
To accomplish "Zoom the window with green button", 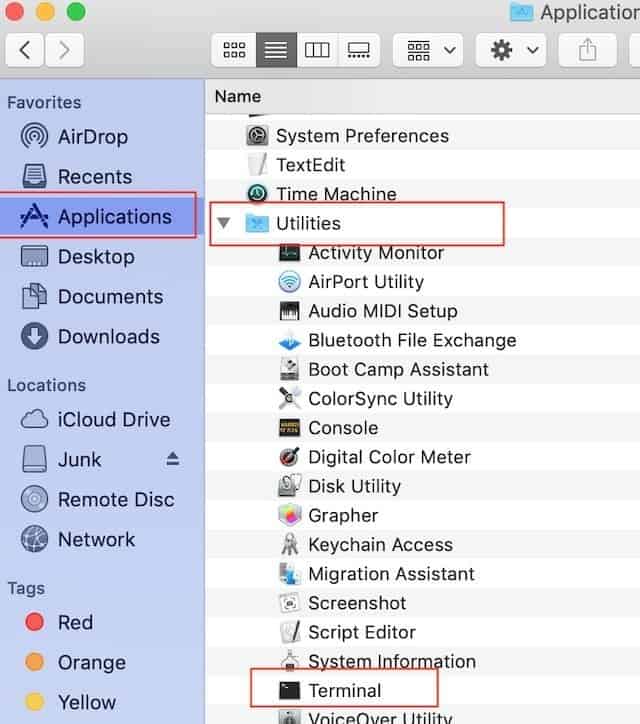I will pos(76,12).
